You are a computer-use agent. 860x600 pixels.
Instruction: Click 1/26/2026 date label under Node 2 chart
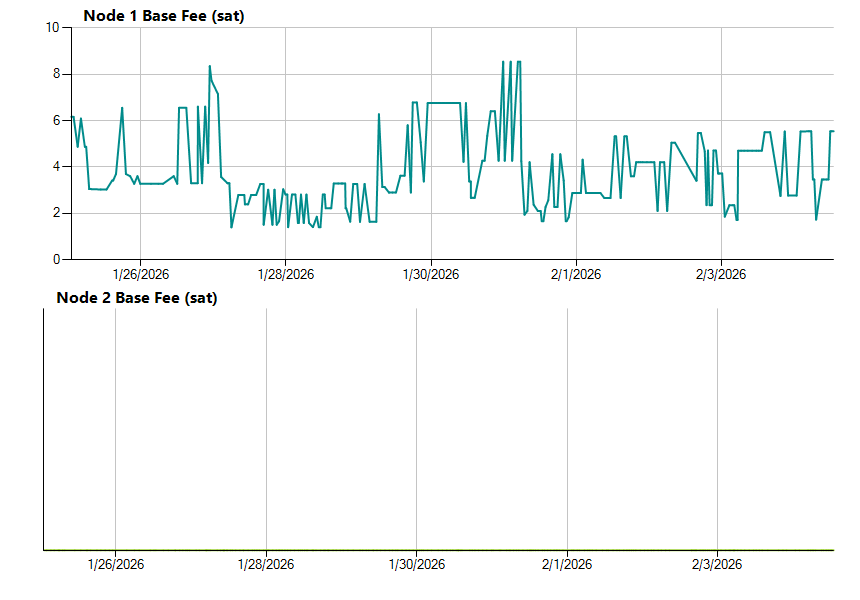tap(115, 565)
